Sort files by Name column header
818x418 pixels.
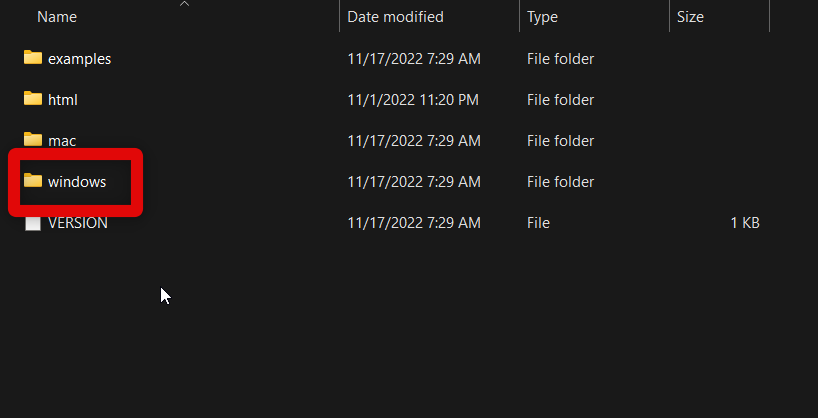[x=56, y=17]
